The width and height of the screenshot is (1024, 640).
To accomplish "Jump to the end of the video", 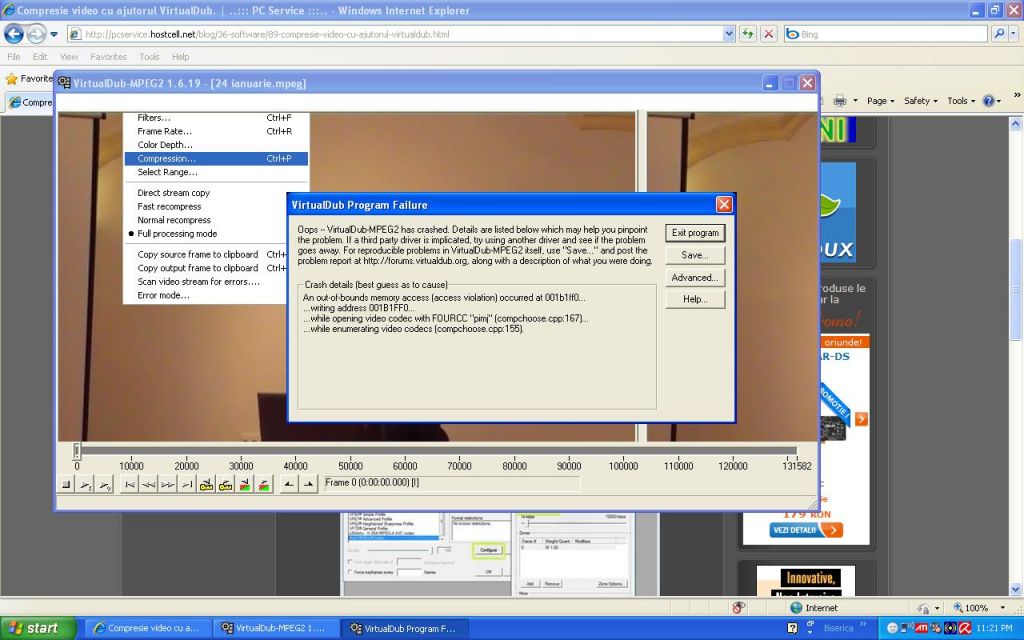I will click(186, 484).
